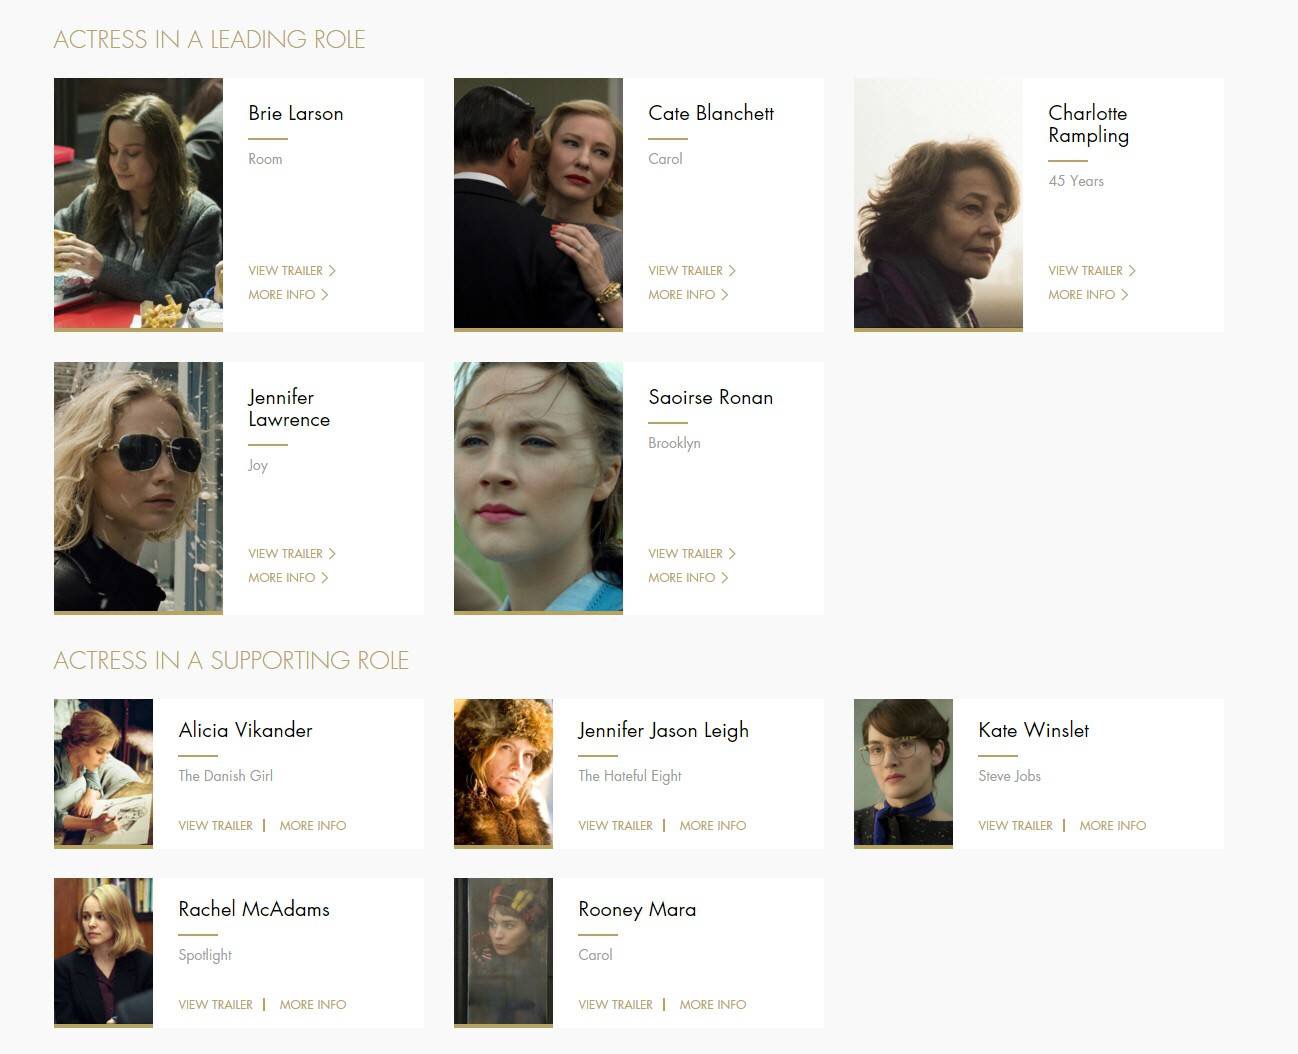1298x1054 pixels.
Task: Click the Room card's photo thumbnail
Action: tap(138, 204)
